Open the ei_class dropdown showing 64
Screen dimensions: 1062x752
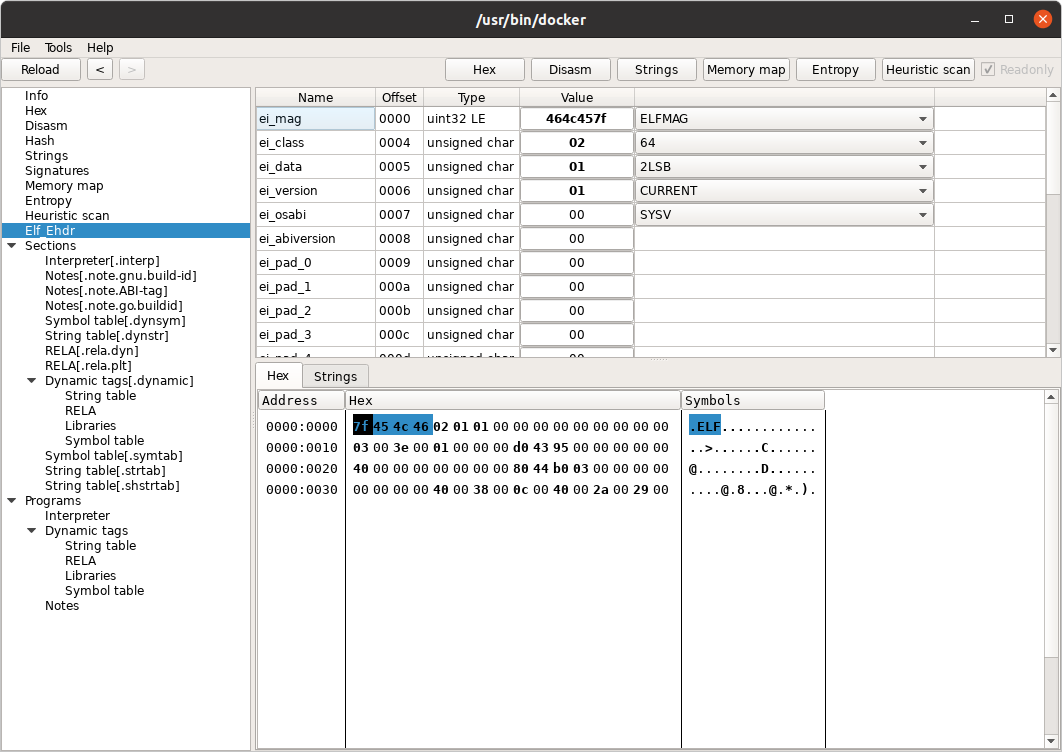point(921,143)
